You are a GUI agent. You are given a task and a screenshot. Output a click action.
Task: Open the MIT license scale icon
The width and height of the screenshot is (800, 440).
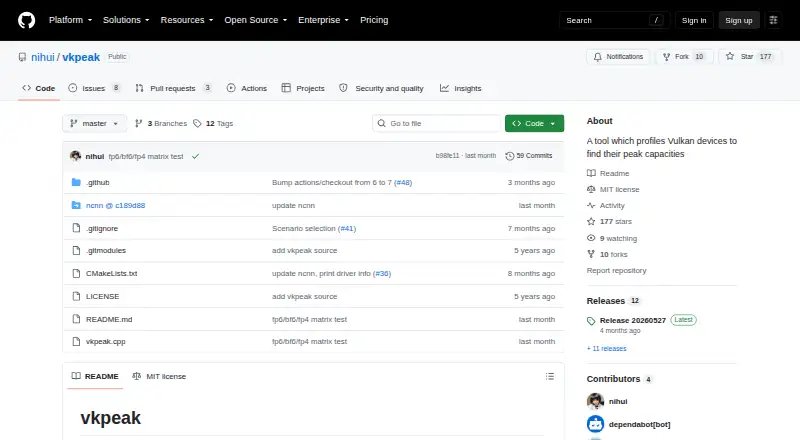tap(591, 189)
